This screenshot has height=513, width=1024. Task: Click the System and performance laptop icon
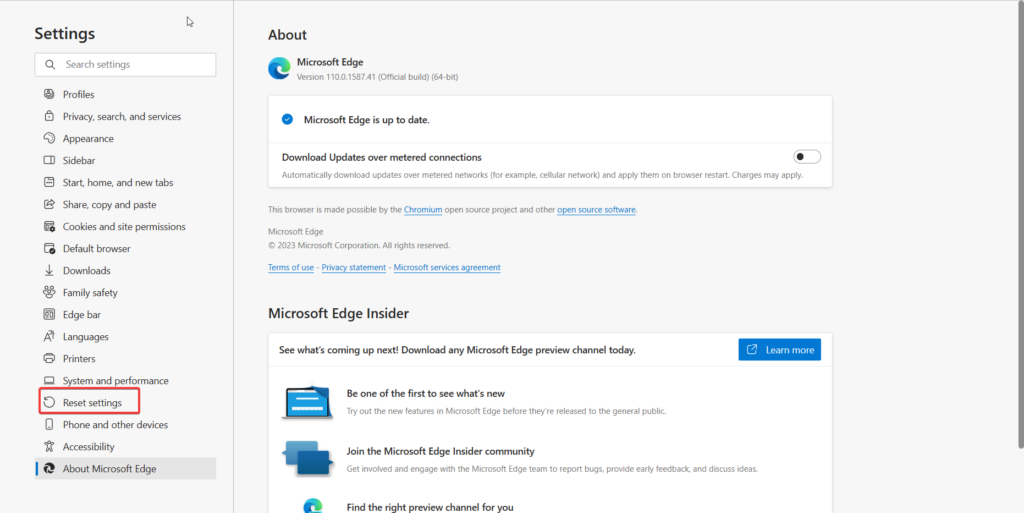pos(49,381)
